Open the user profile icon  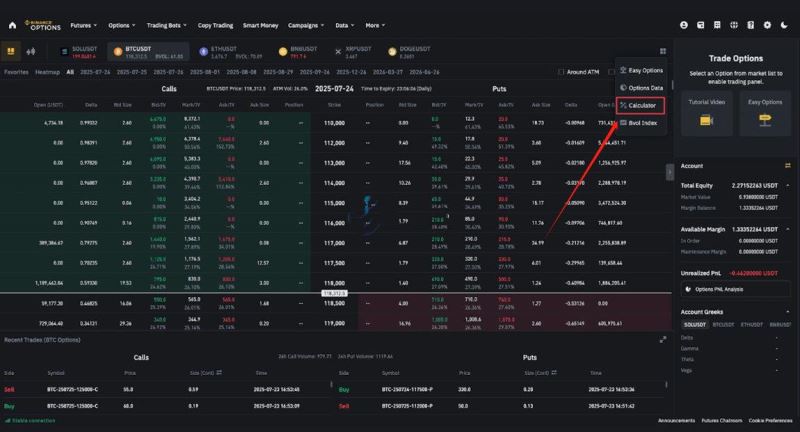pos(684,25)
